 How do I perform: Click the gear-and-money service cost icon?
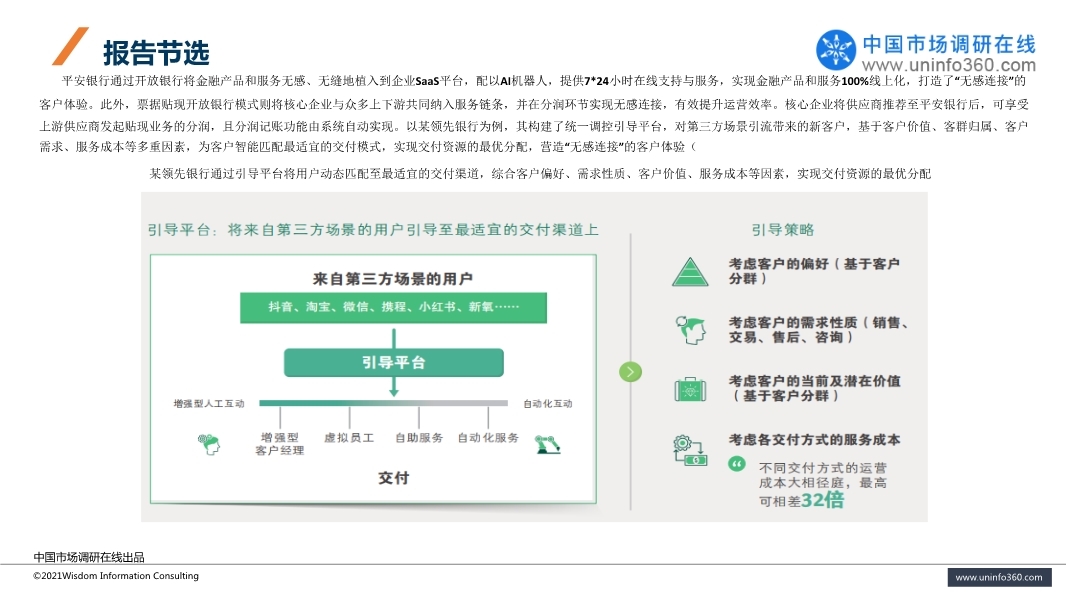pyautogui.click(x=689, y=447)
